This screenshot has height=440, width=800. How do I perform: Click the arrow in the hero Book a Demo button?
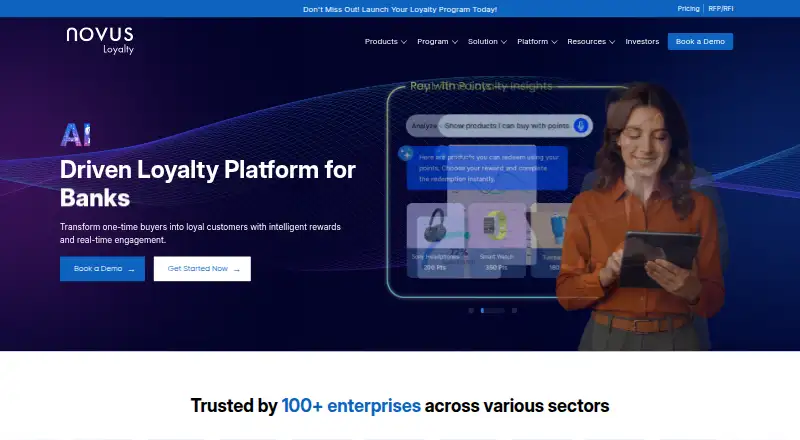pos(131,270)
